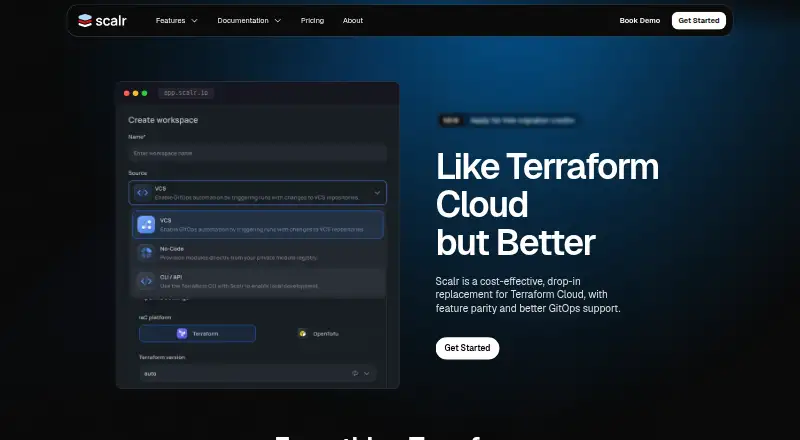Open the Documentation dropdown chevron
Viewport: 800px width, 440px height.
click(278, 20)
